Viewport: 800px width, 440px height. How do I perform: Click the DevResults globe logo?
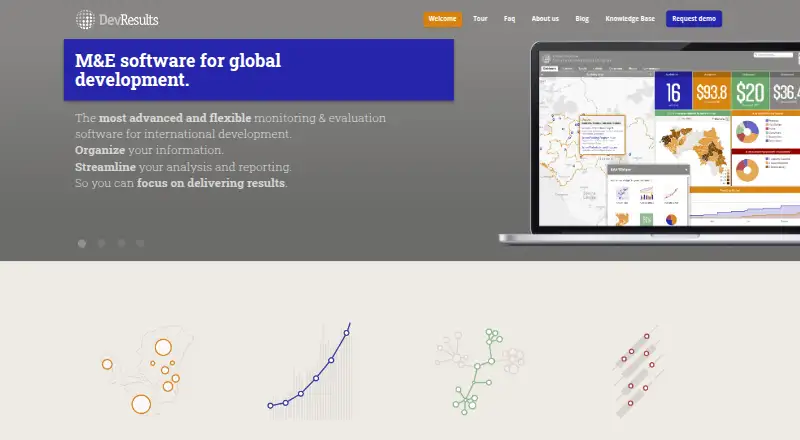coord(85,20)
